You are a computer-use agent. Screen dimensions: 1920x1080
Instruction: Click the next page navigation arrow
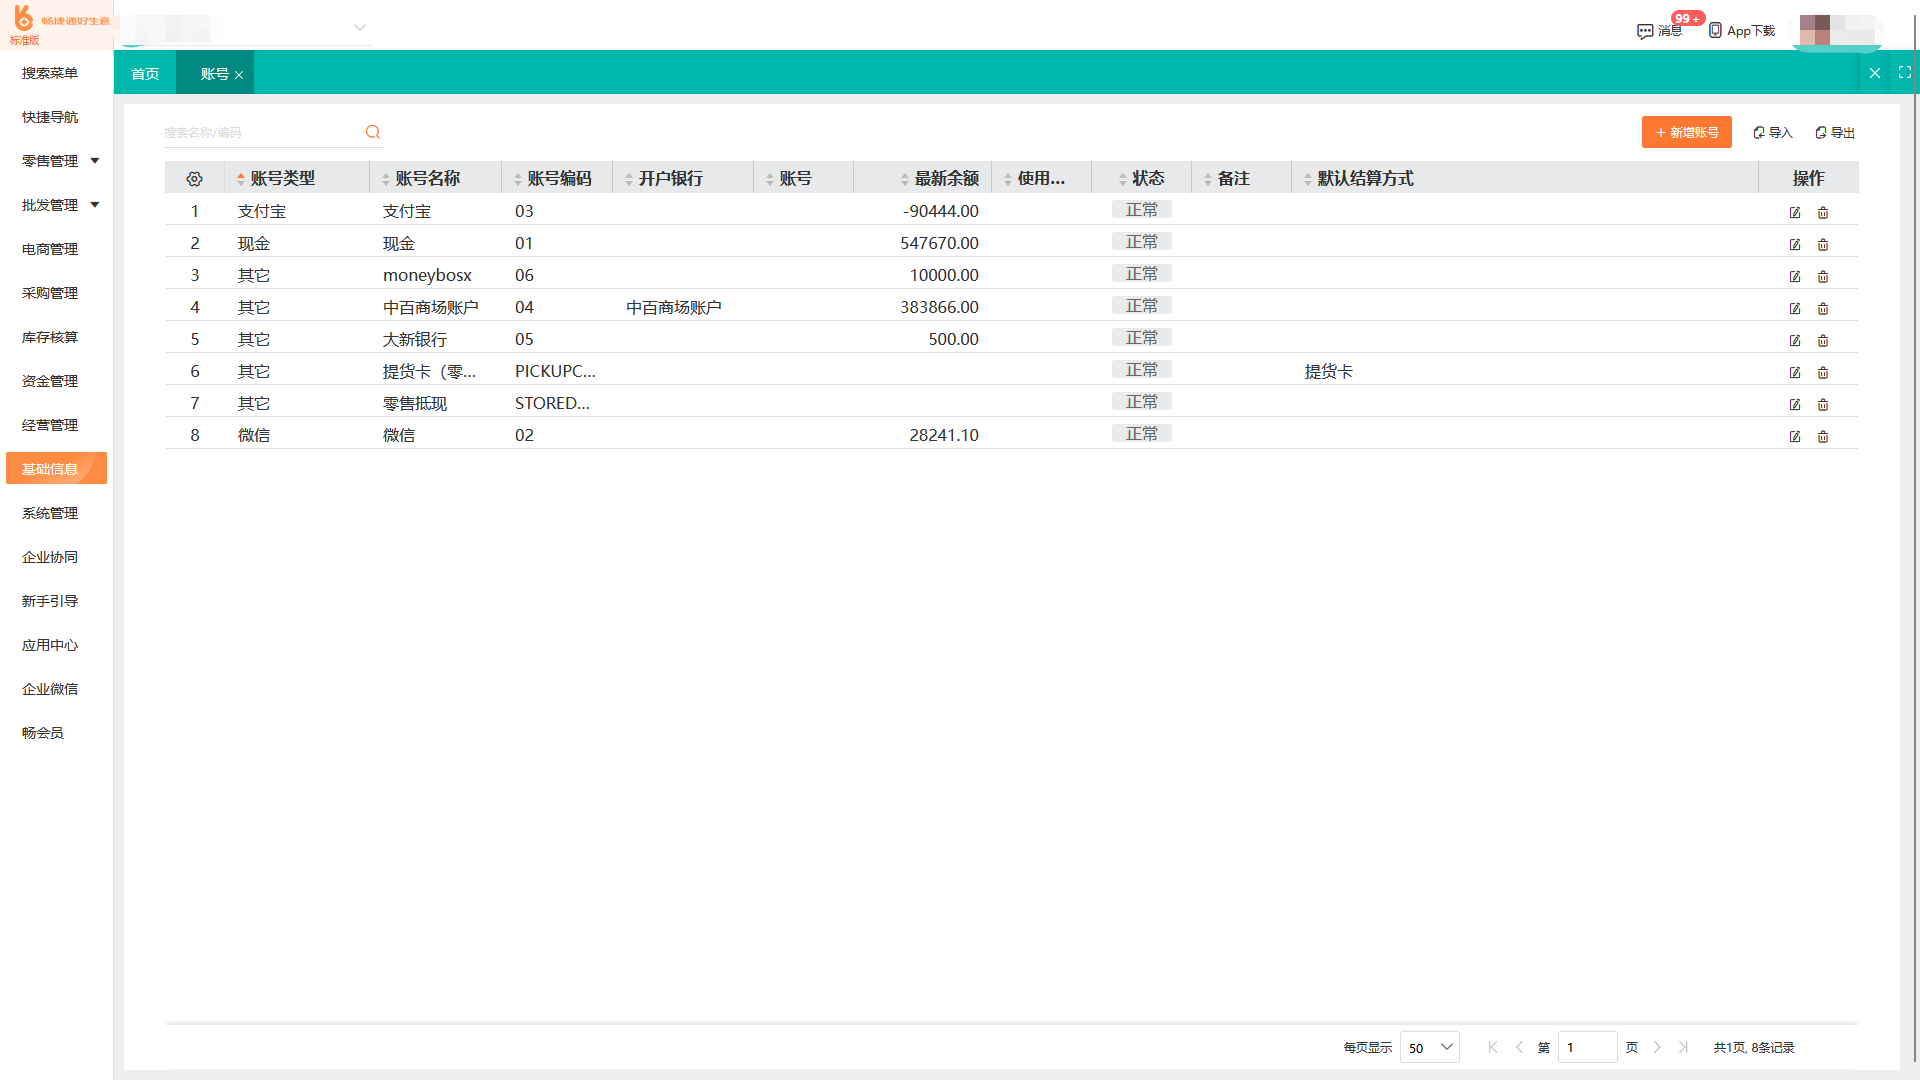point(1659,1047)
